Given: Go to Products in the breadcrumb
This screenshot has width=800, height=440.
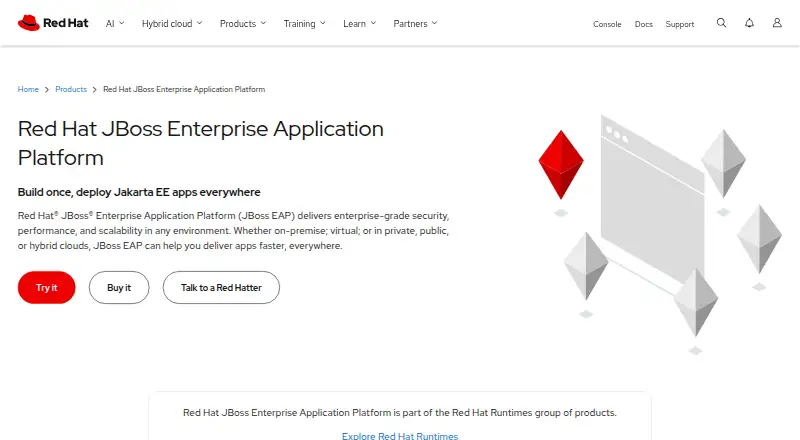Looking at the screenshot, I should point(71,89).
